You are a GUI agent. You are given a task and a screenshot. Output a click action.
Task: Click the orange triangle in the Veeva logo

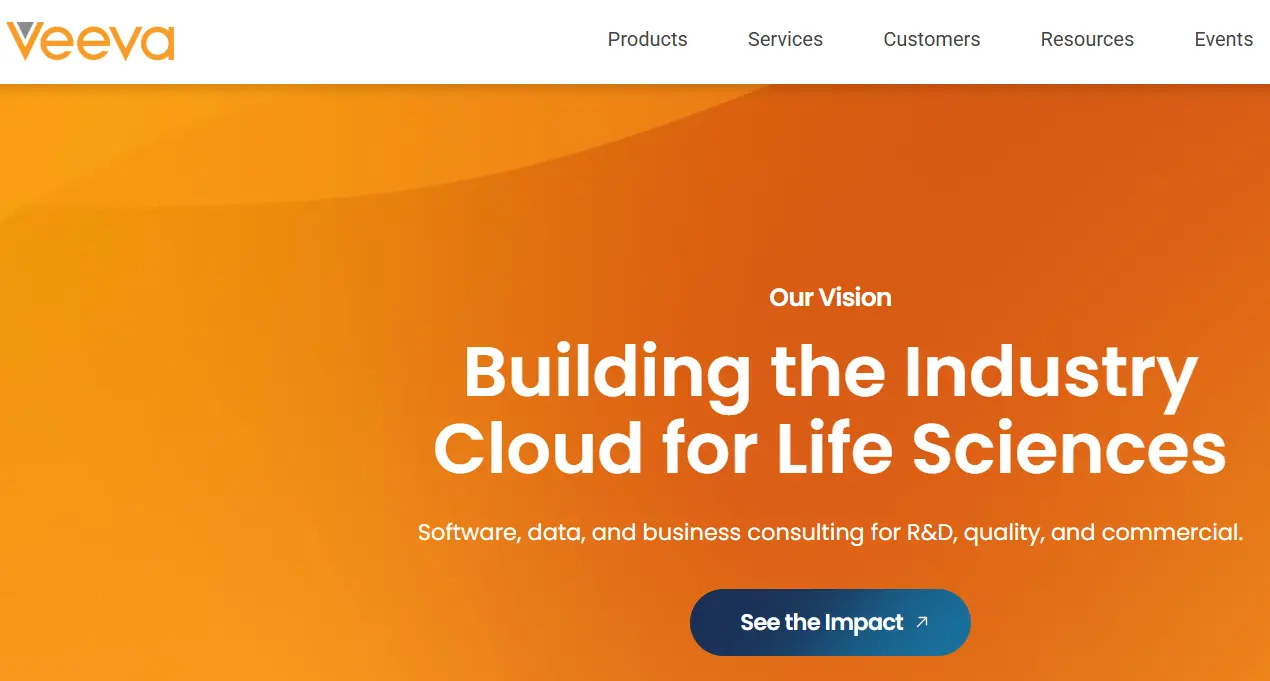click(x=25, y=48)
